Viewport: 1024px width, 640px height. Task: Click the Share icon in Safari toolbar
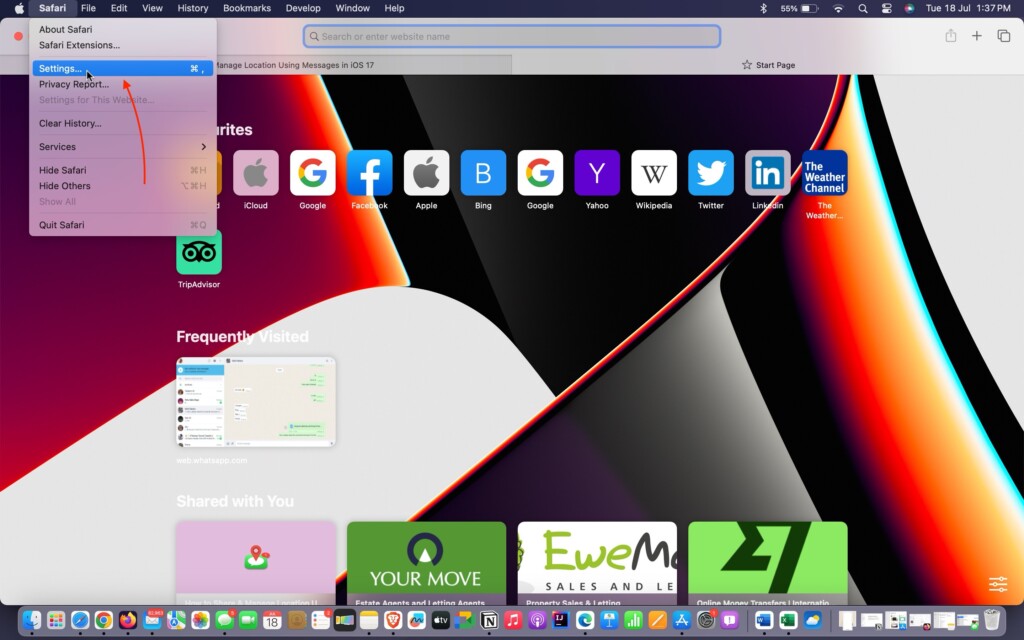pos(951,36)
